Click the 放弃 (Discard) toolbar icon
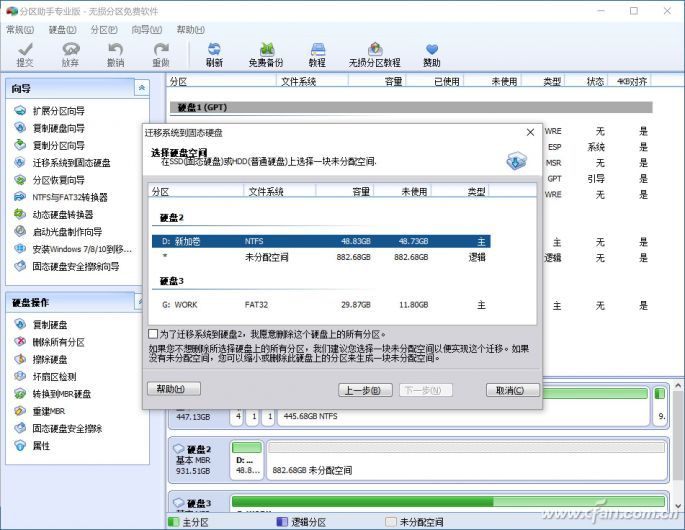 pyautogui.click(x=70, y=54)
